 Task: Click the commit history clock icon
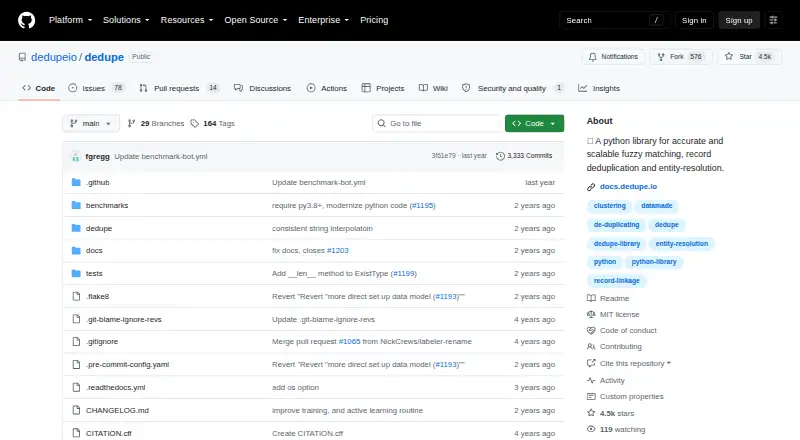pyautogui.click(x=500, y=156)
